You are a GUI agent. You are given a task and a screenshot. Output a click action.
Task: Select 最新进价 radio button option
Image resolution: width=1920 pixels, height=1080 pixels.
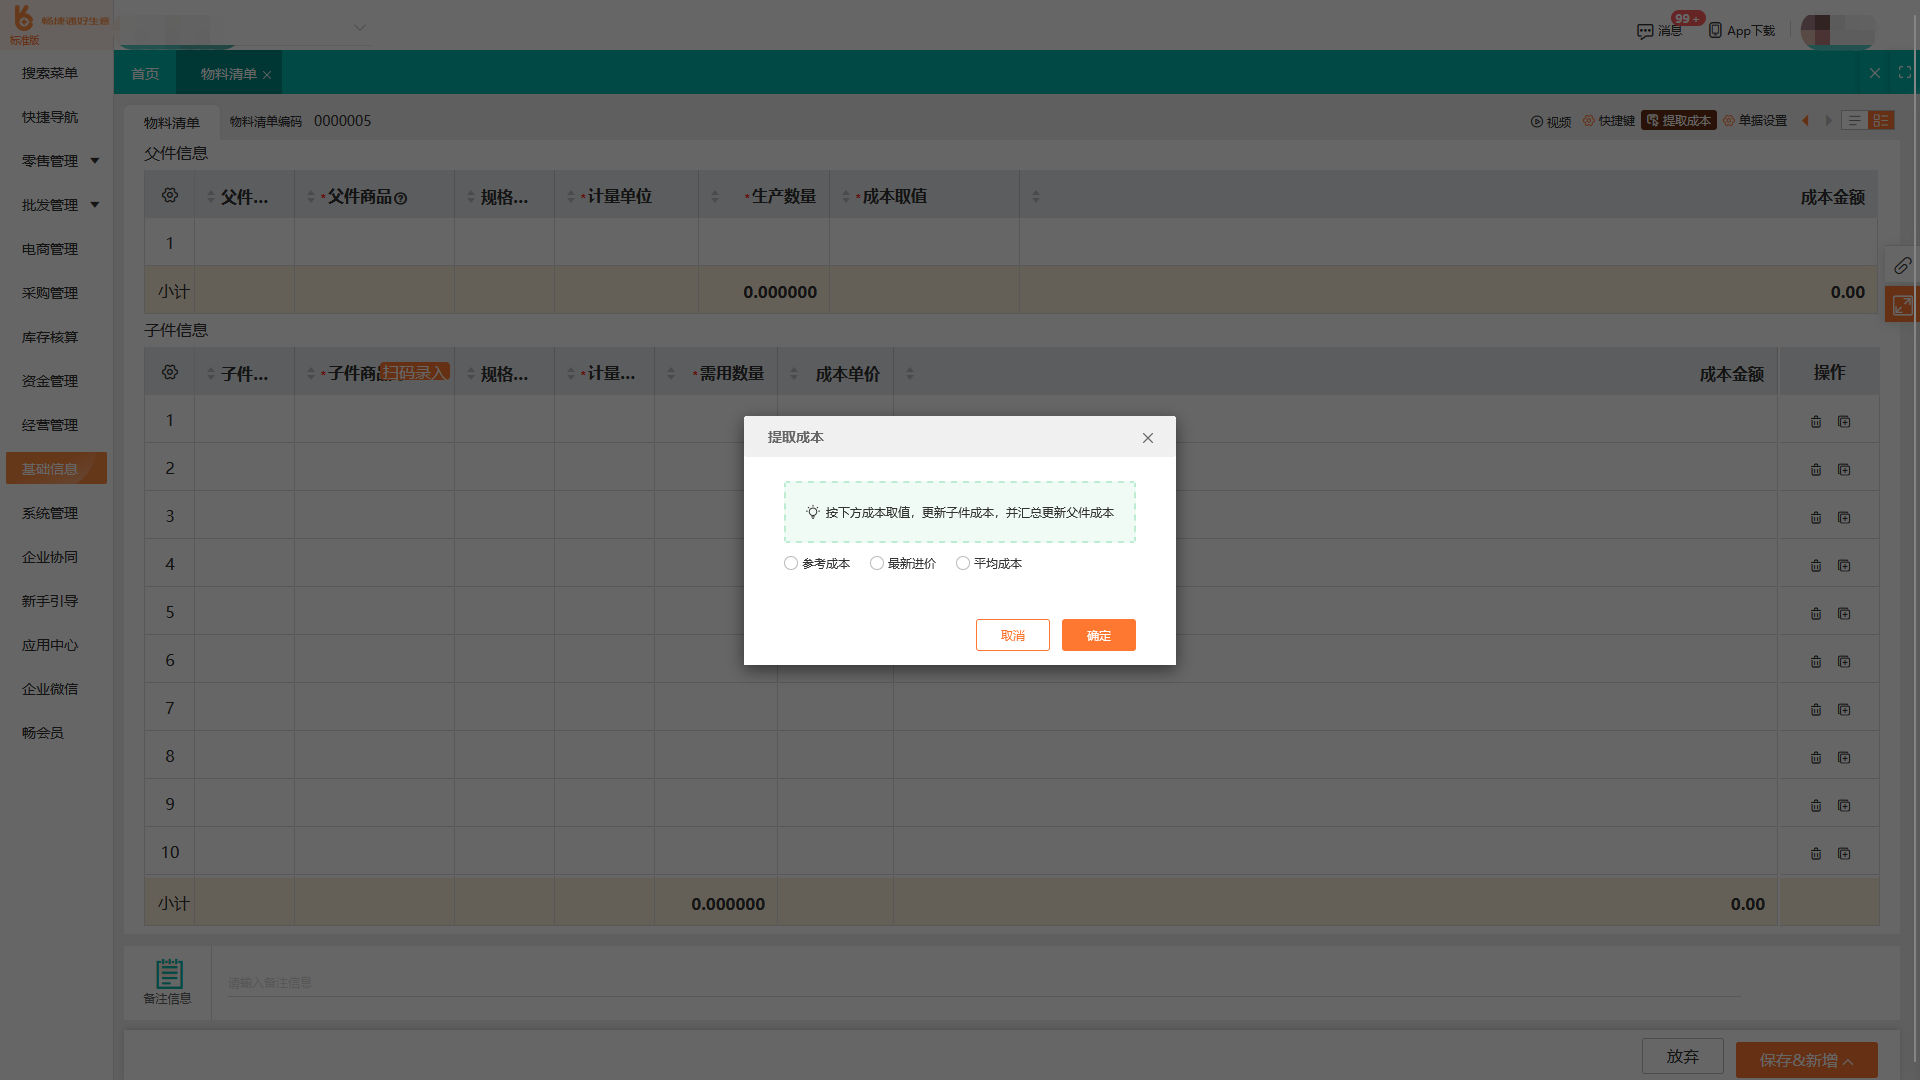pyautogui.click(x=877, y=563)
